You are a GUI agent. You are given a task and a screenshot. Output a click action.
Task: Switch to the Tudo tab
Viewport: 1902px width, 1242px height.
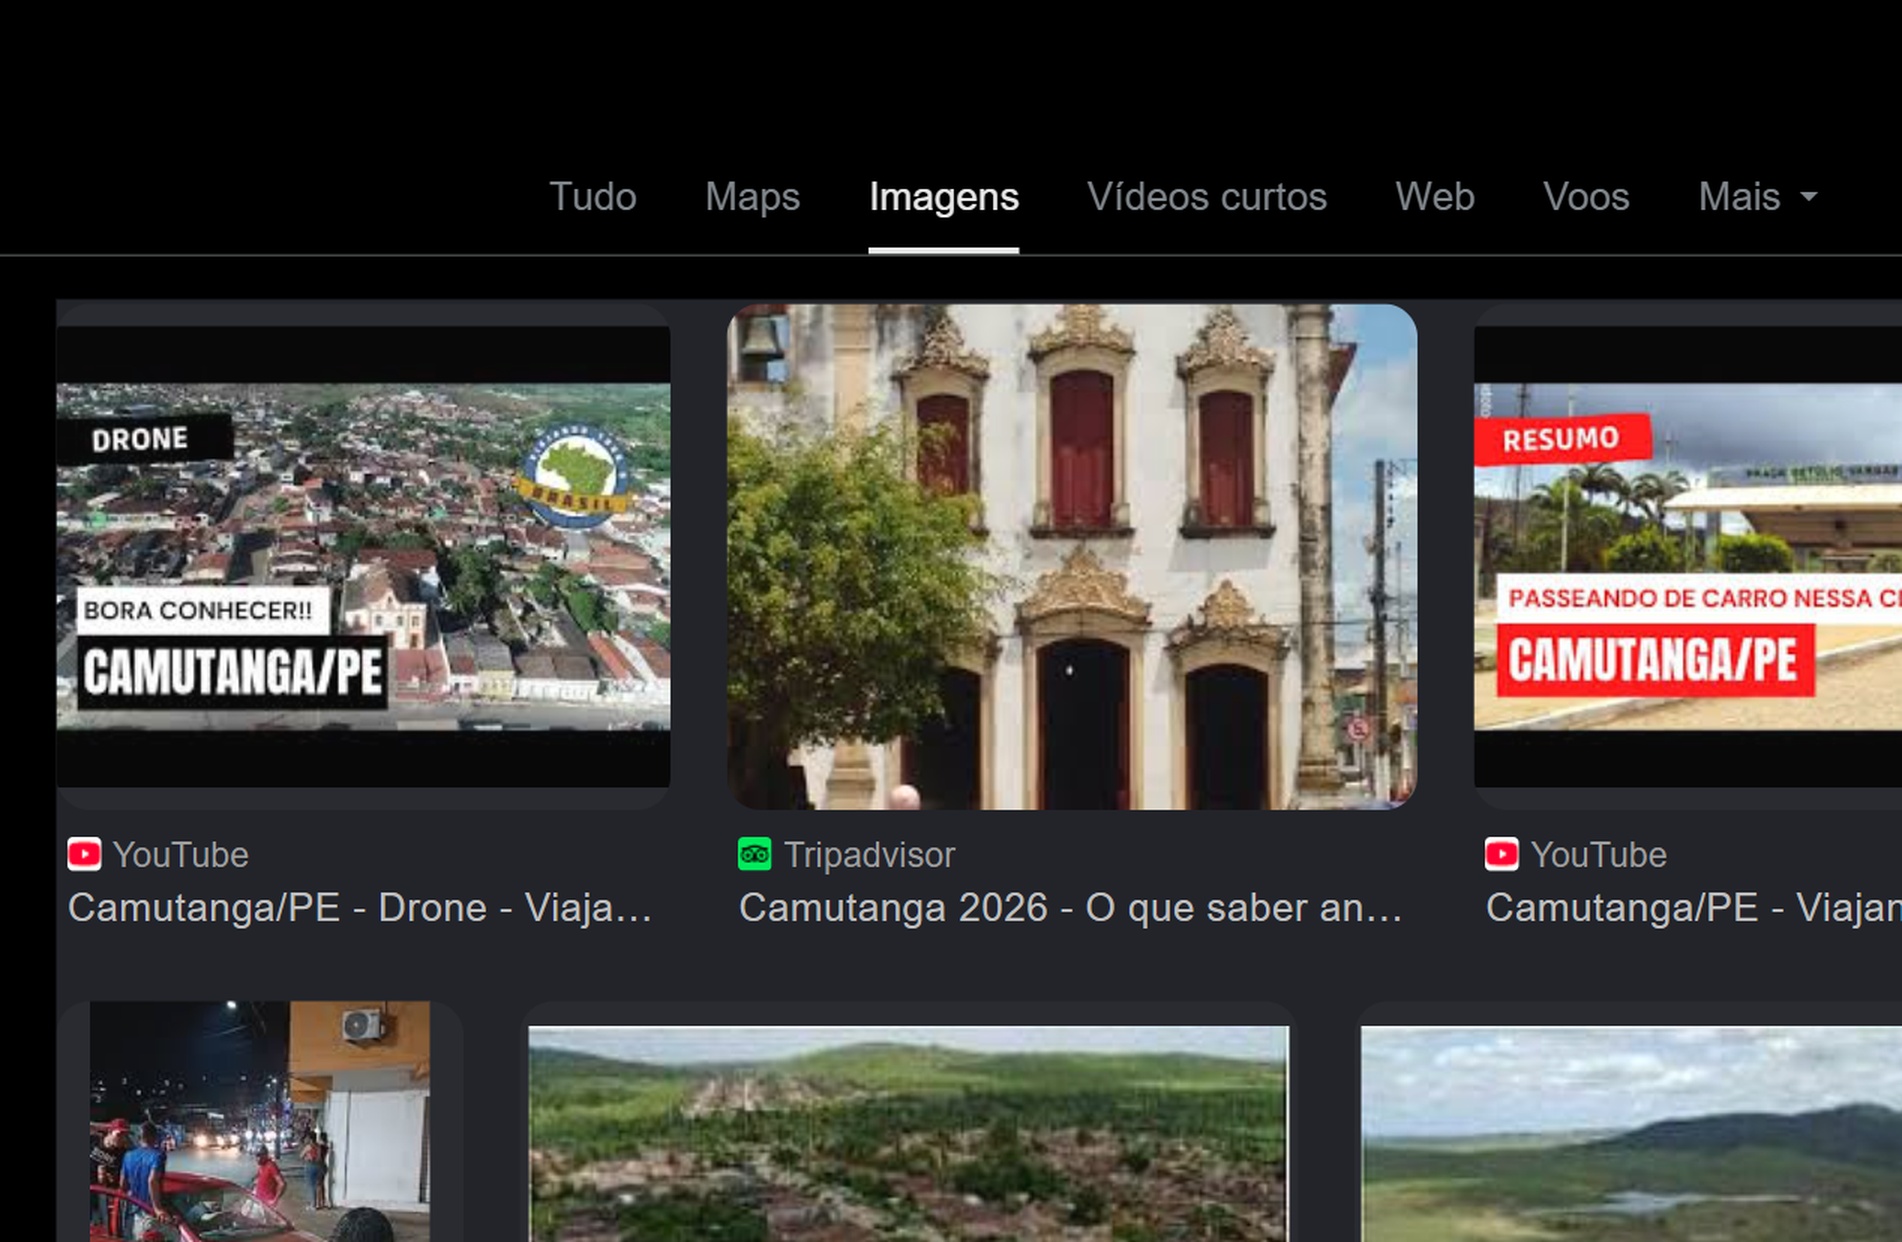[x=592, y=197]
